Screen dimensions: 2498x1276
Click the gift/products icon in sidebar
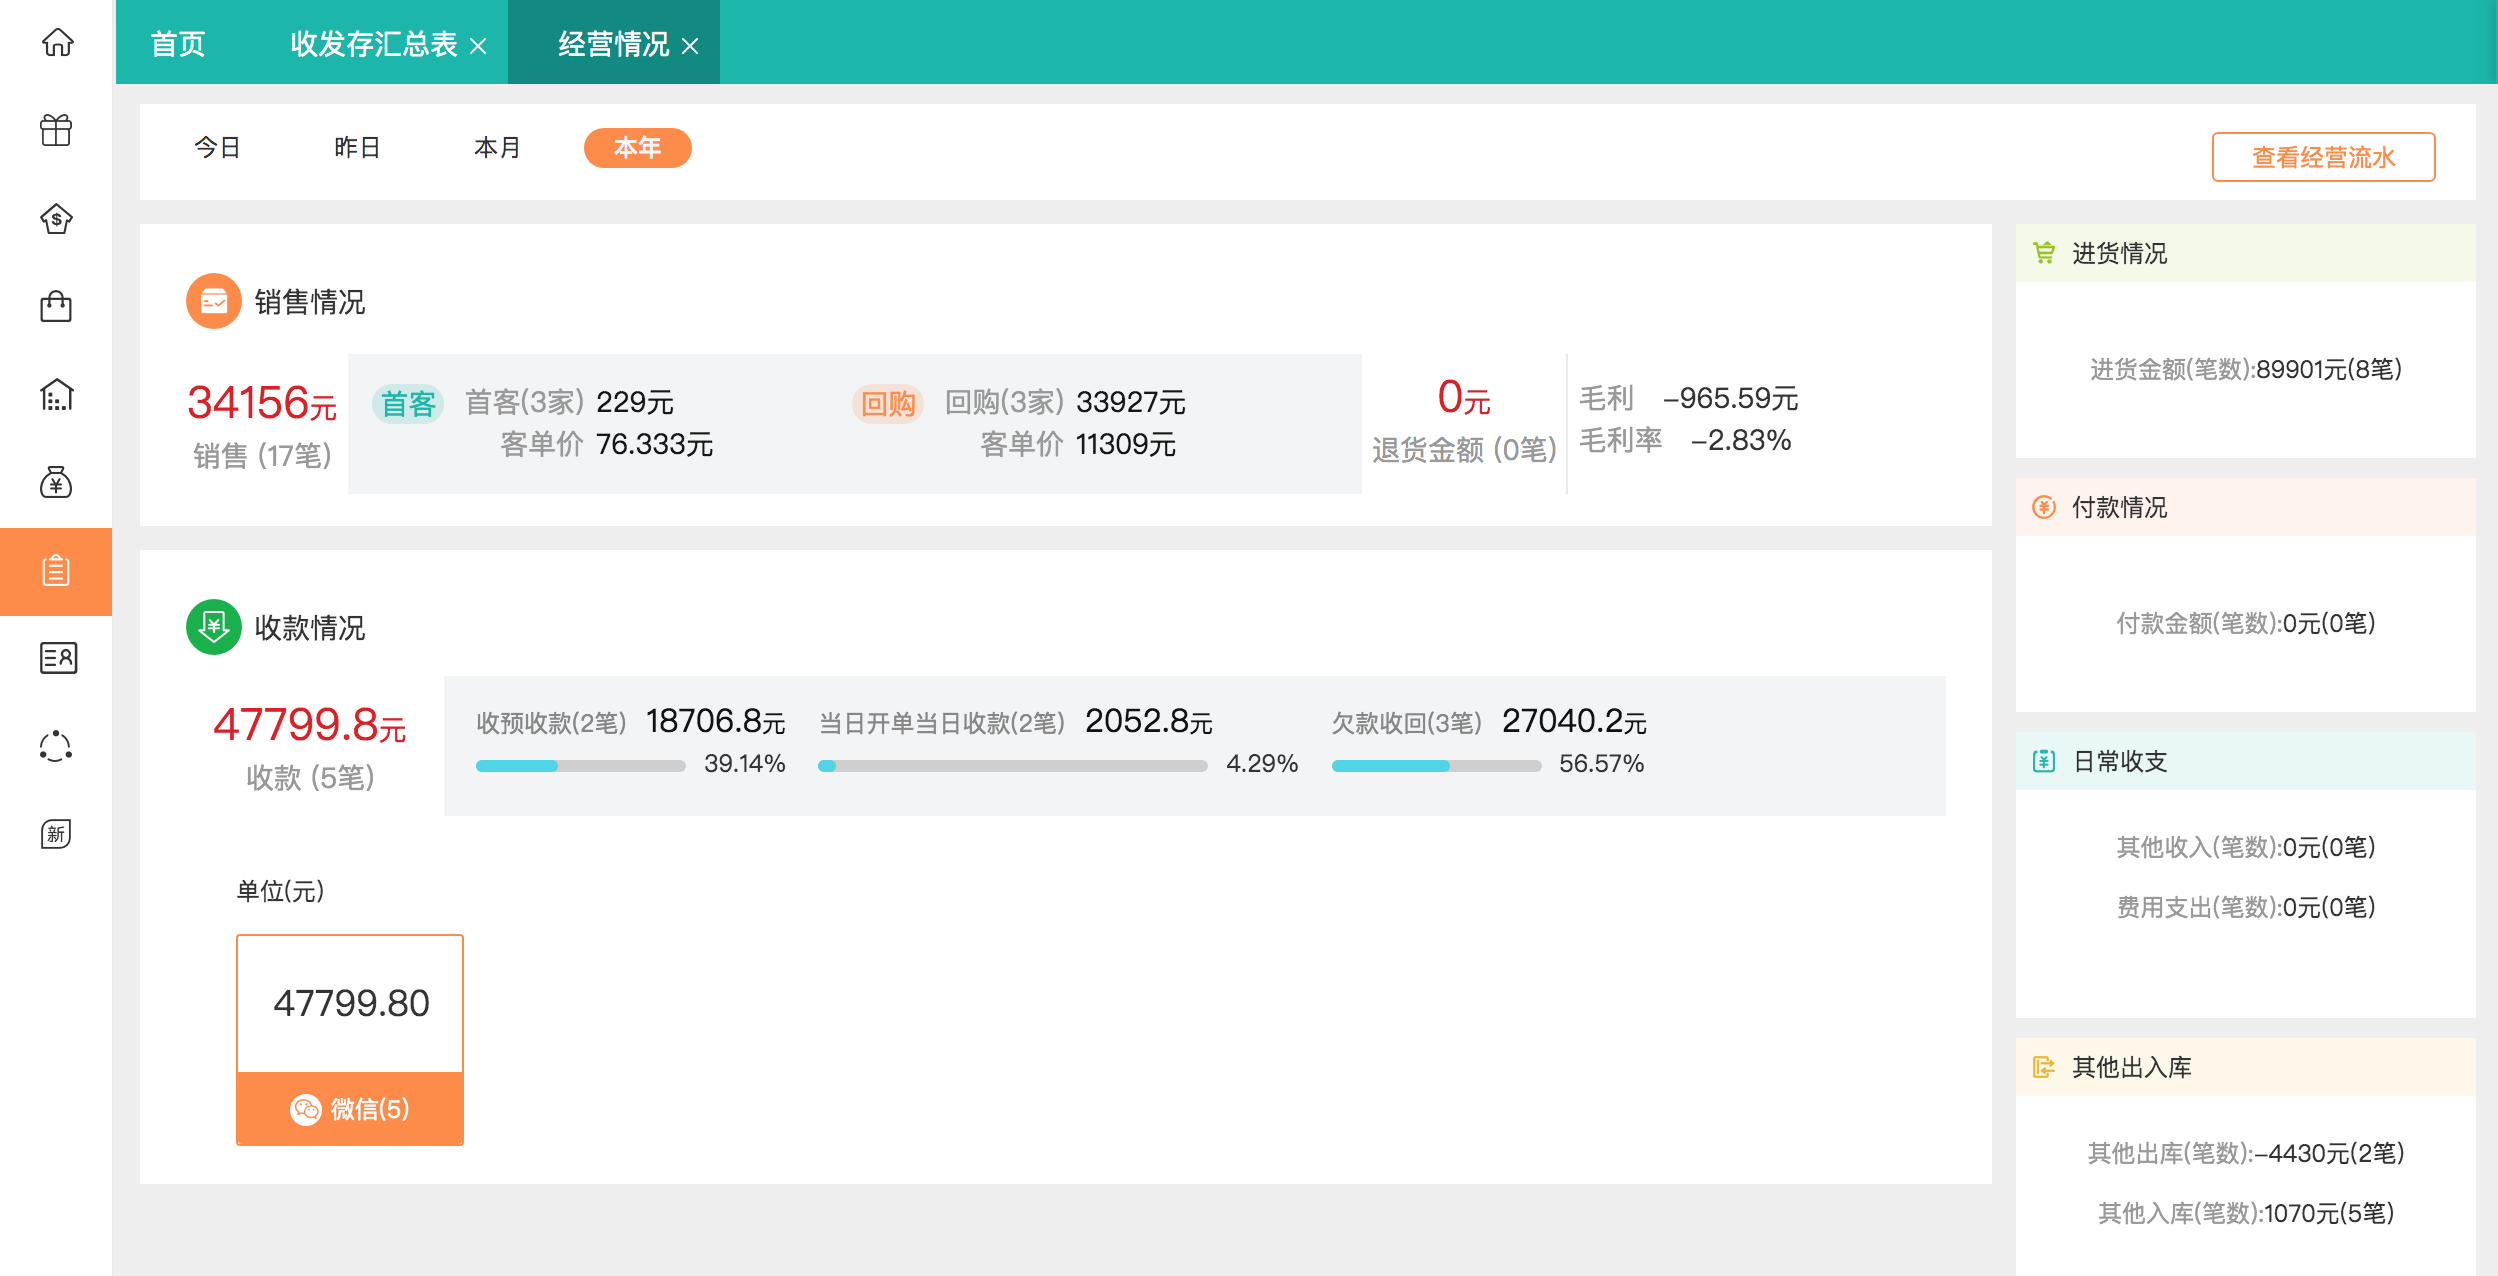(x=57, y=132)
